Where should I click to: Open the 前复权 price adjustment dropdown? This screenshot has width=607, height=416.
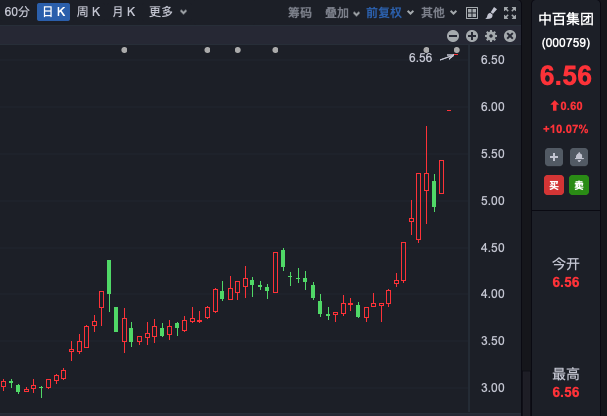tap(389, 12)
